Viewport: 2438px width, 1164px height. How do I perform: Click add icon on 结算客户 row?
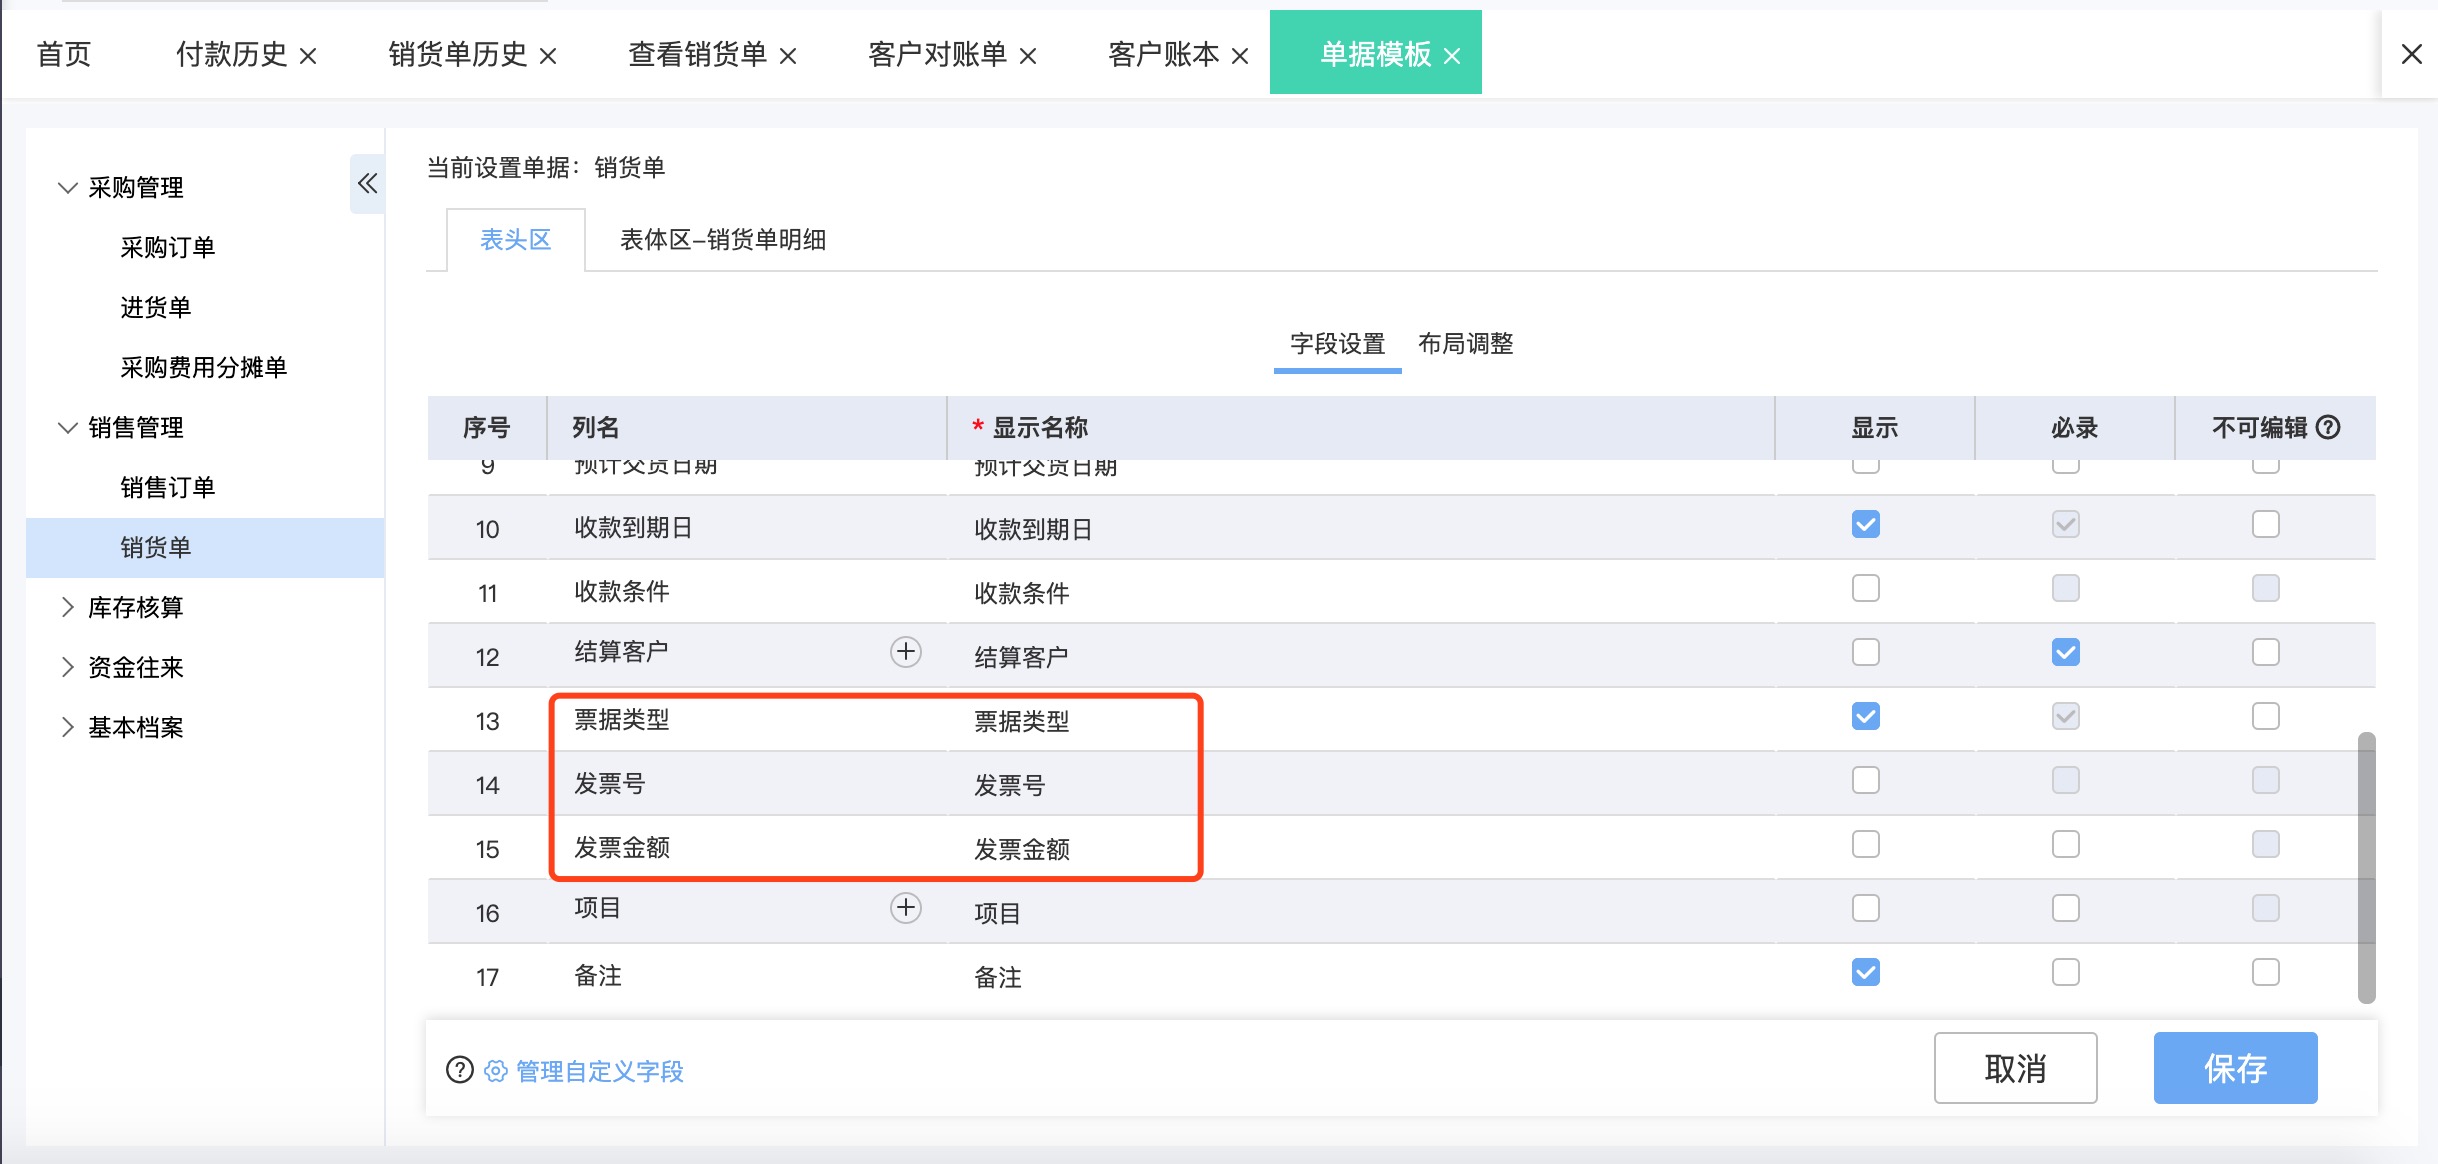[x=905, y=651]
